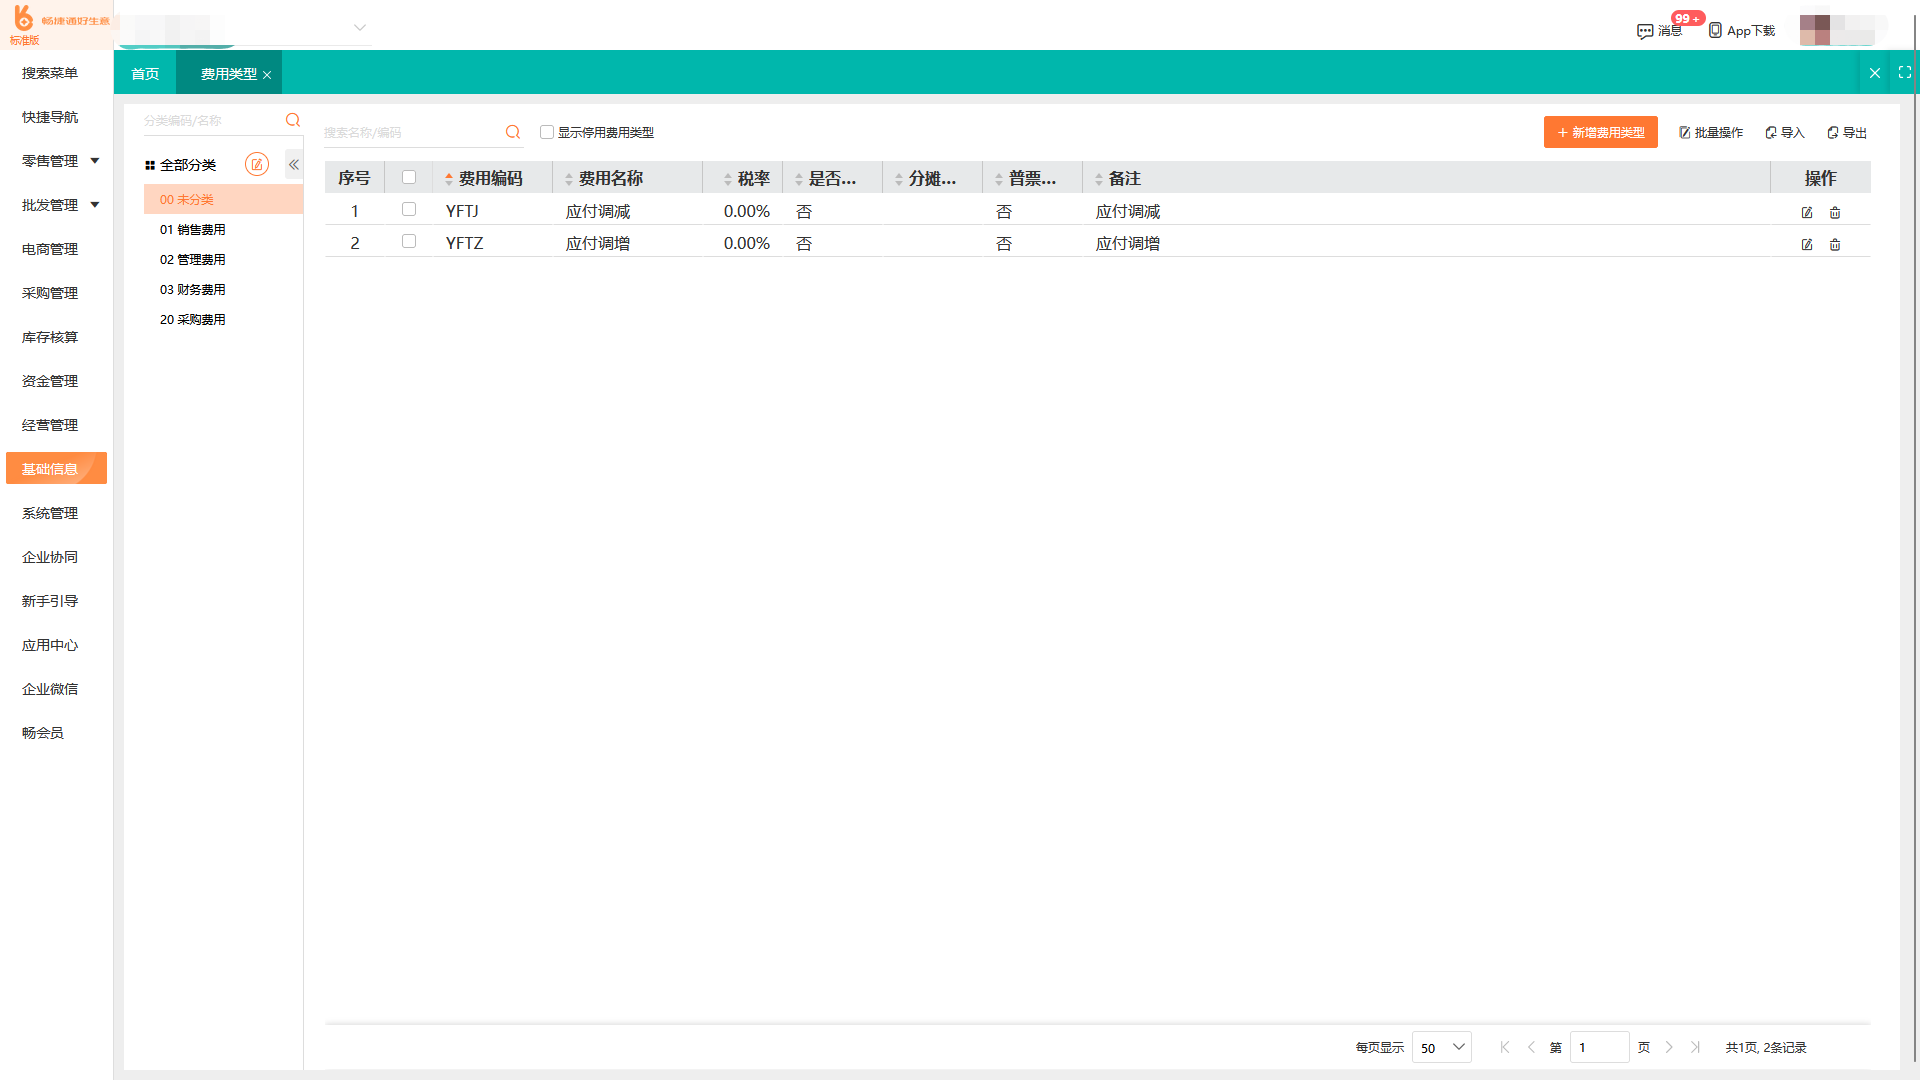Image resolution: width=1920 pixels, height=1080 pixels.
Task: Click the delete icon for YFTJ row
Action: (x=1836, y=212)
